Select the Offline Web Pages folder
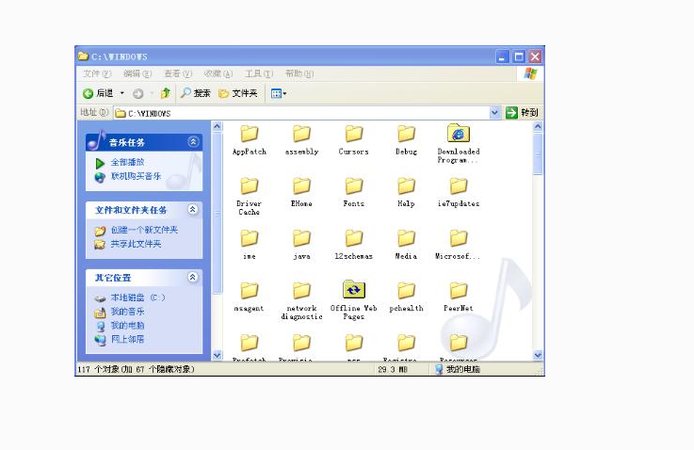 [354, 291]
